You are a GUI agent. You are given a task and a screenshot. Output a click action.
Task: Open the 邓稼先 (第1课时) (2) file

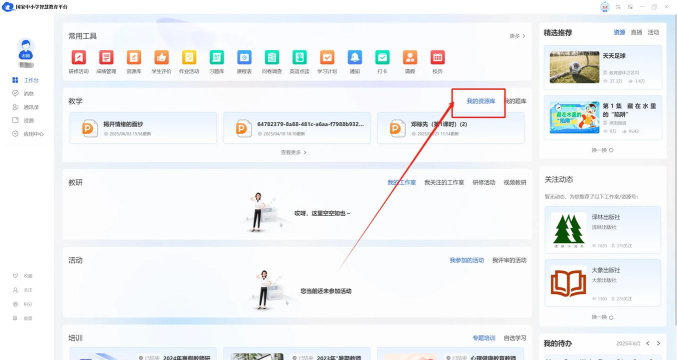pyautogui.click(x=450, y=128)
